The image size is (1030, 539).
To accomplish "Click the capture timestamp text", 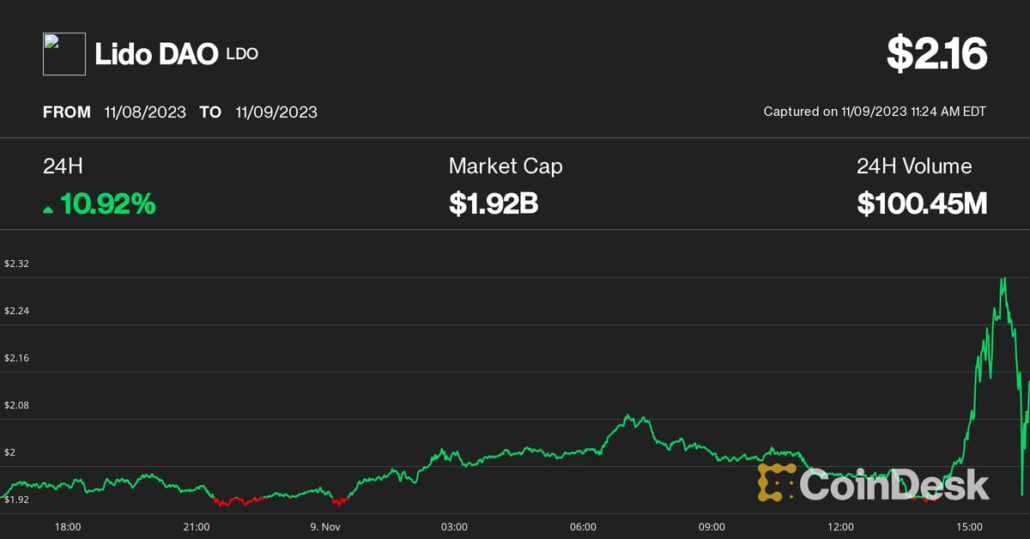I will tap(874, 112).
